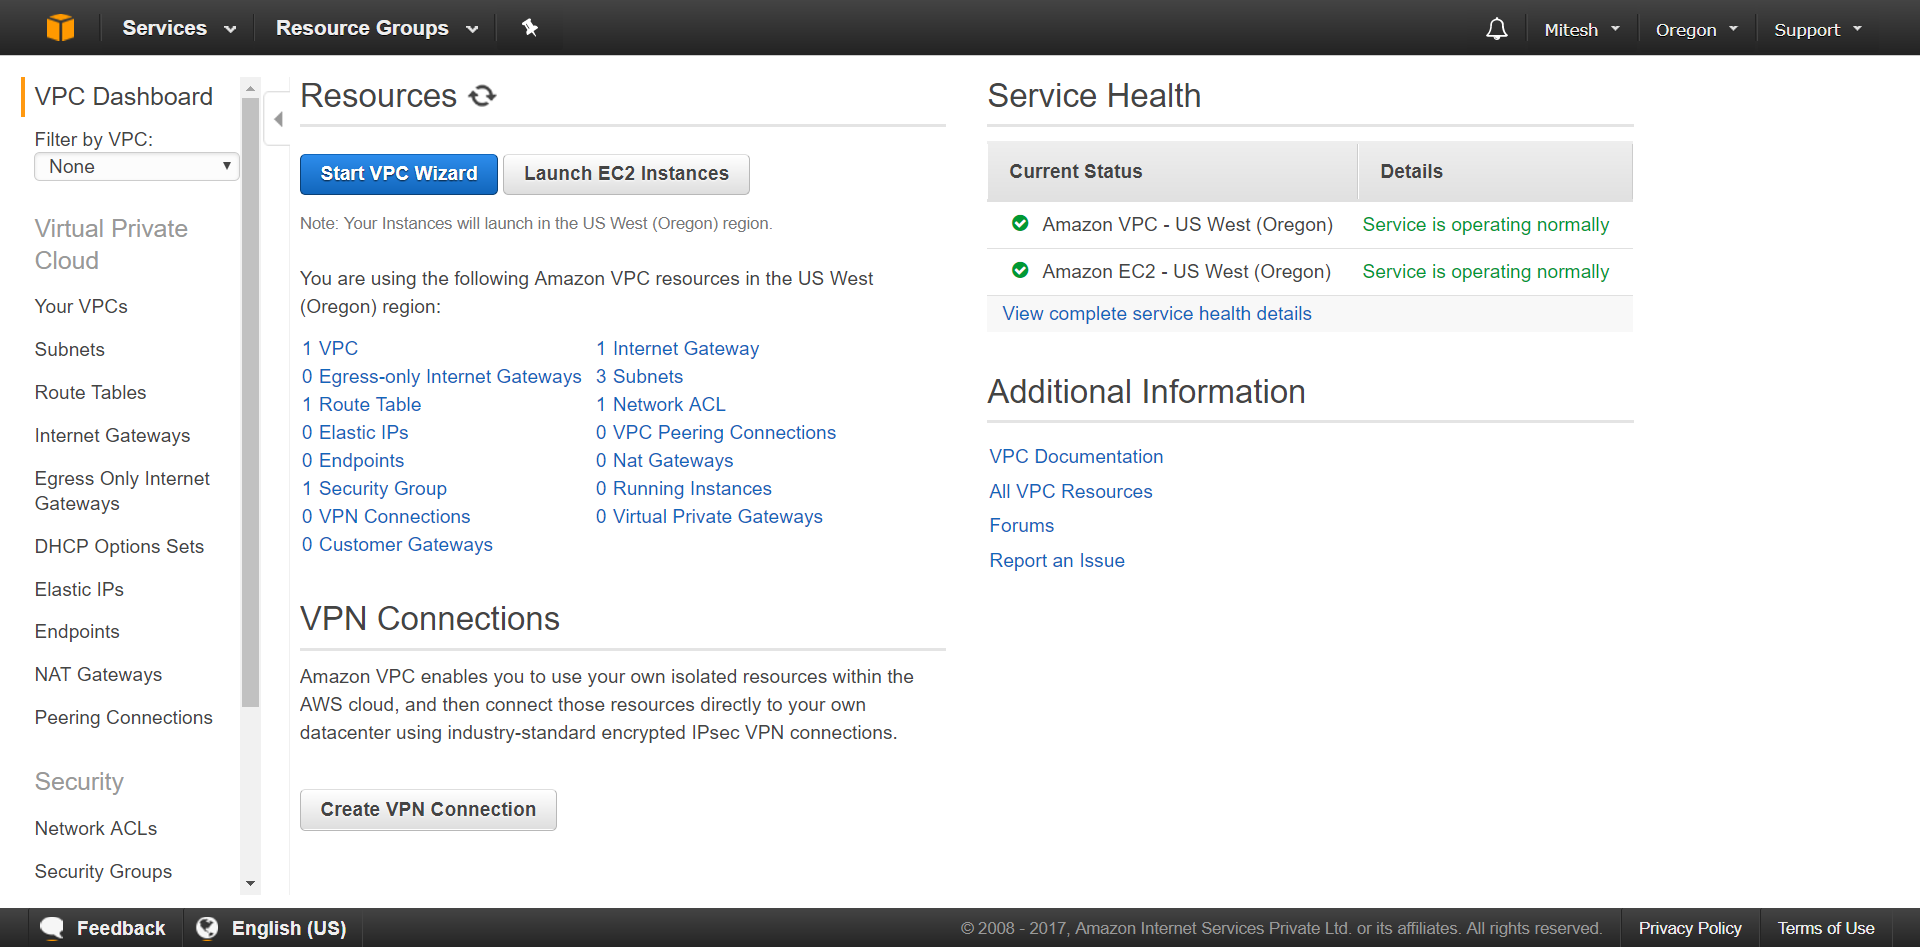Screen dimensions: 1920x947
Task: Collapse the sidebar with the left arrow handle
Action: [x=278, y=120]
